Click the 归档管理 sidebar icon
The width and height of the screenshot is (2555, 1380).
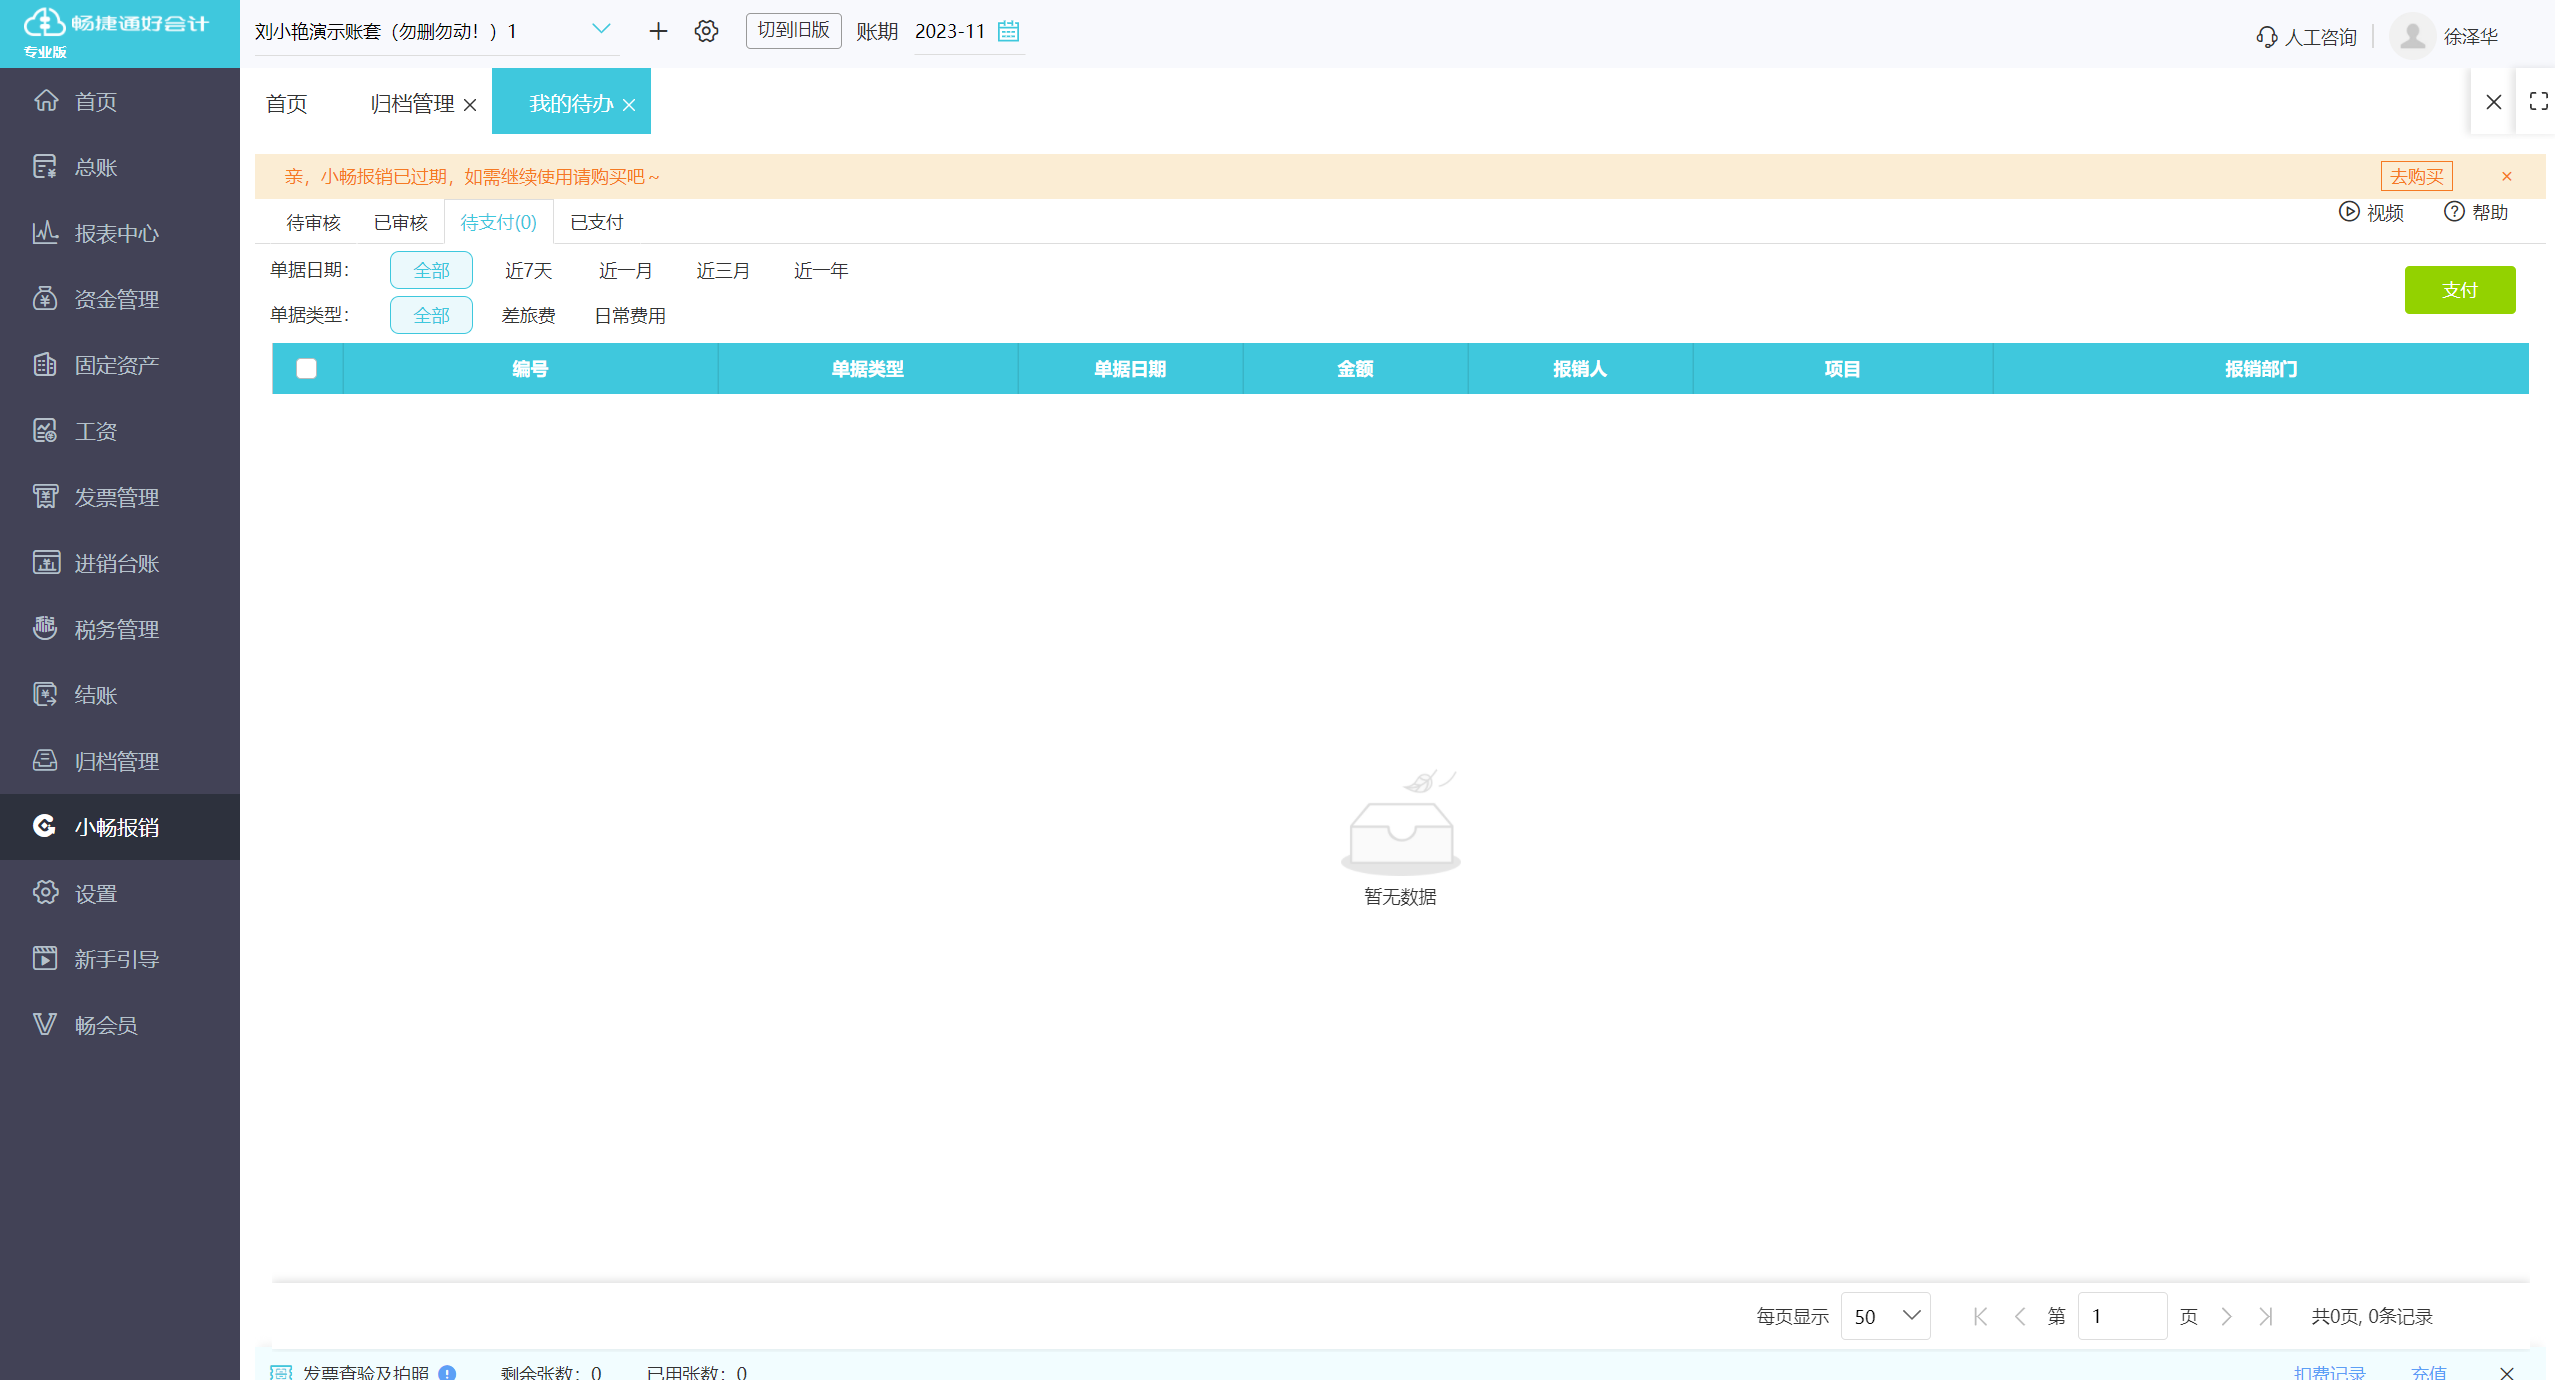point(46,760)
